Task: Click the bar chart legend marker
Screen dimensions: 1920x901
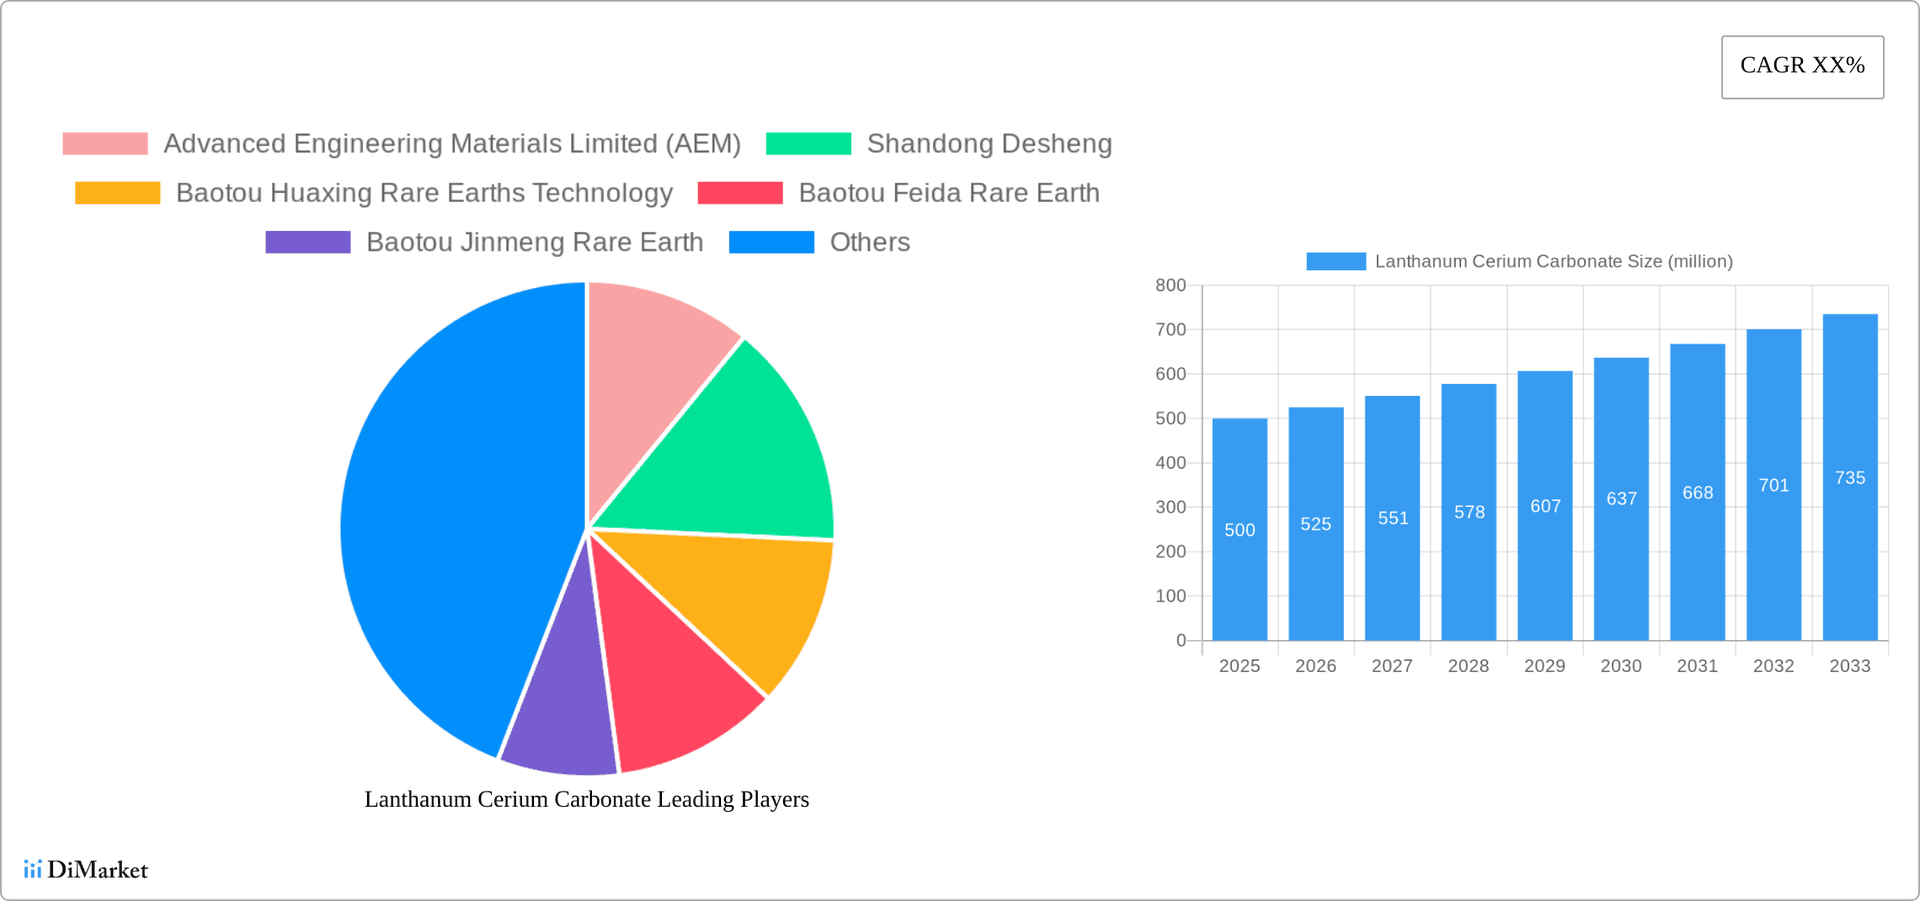Action: coord(1334,260)
